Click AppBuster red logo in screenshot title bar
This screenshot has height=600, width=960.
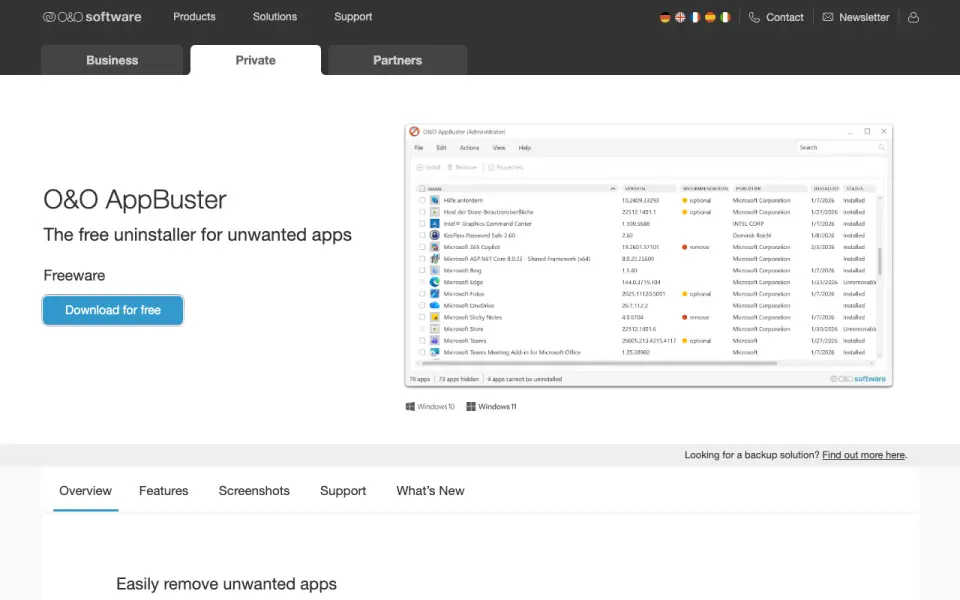click(414, 132)
